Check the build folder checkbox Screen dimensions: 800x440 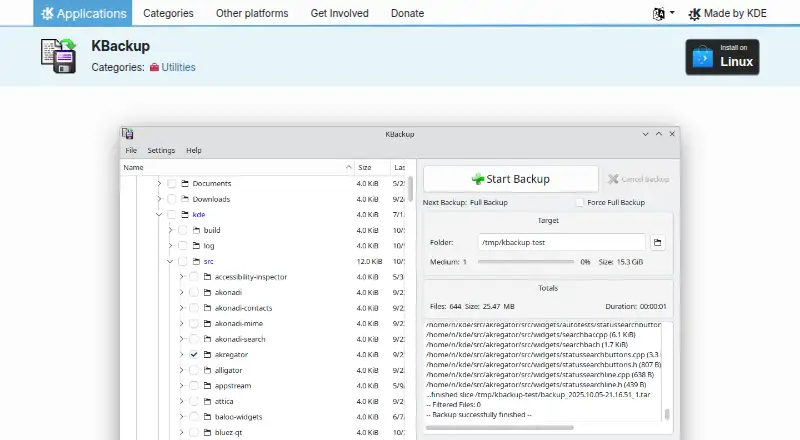(x=183, y=230)
